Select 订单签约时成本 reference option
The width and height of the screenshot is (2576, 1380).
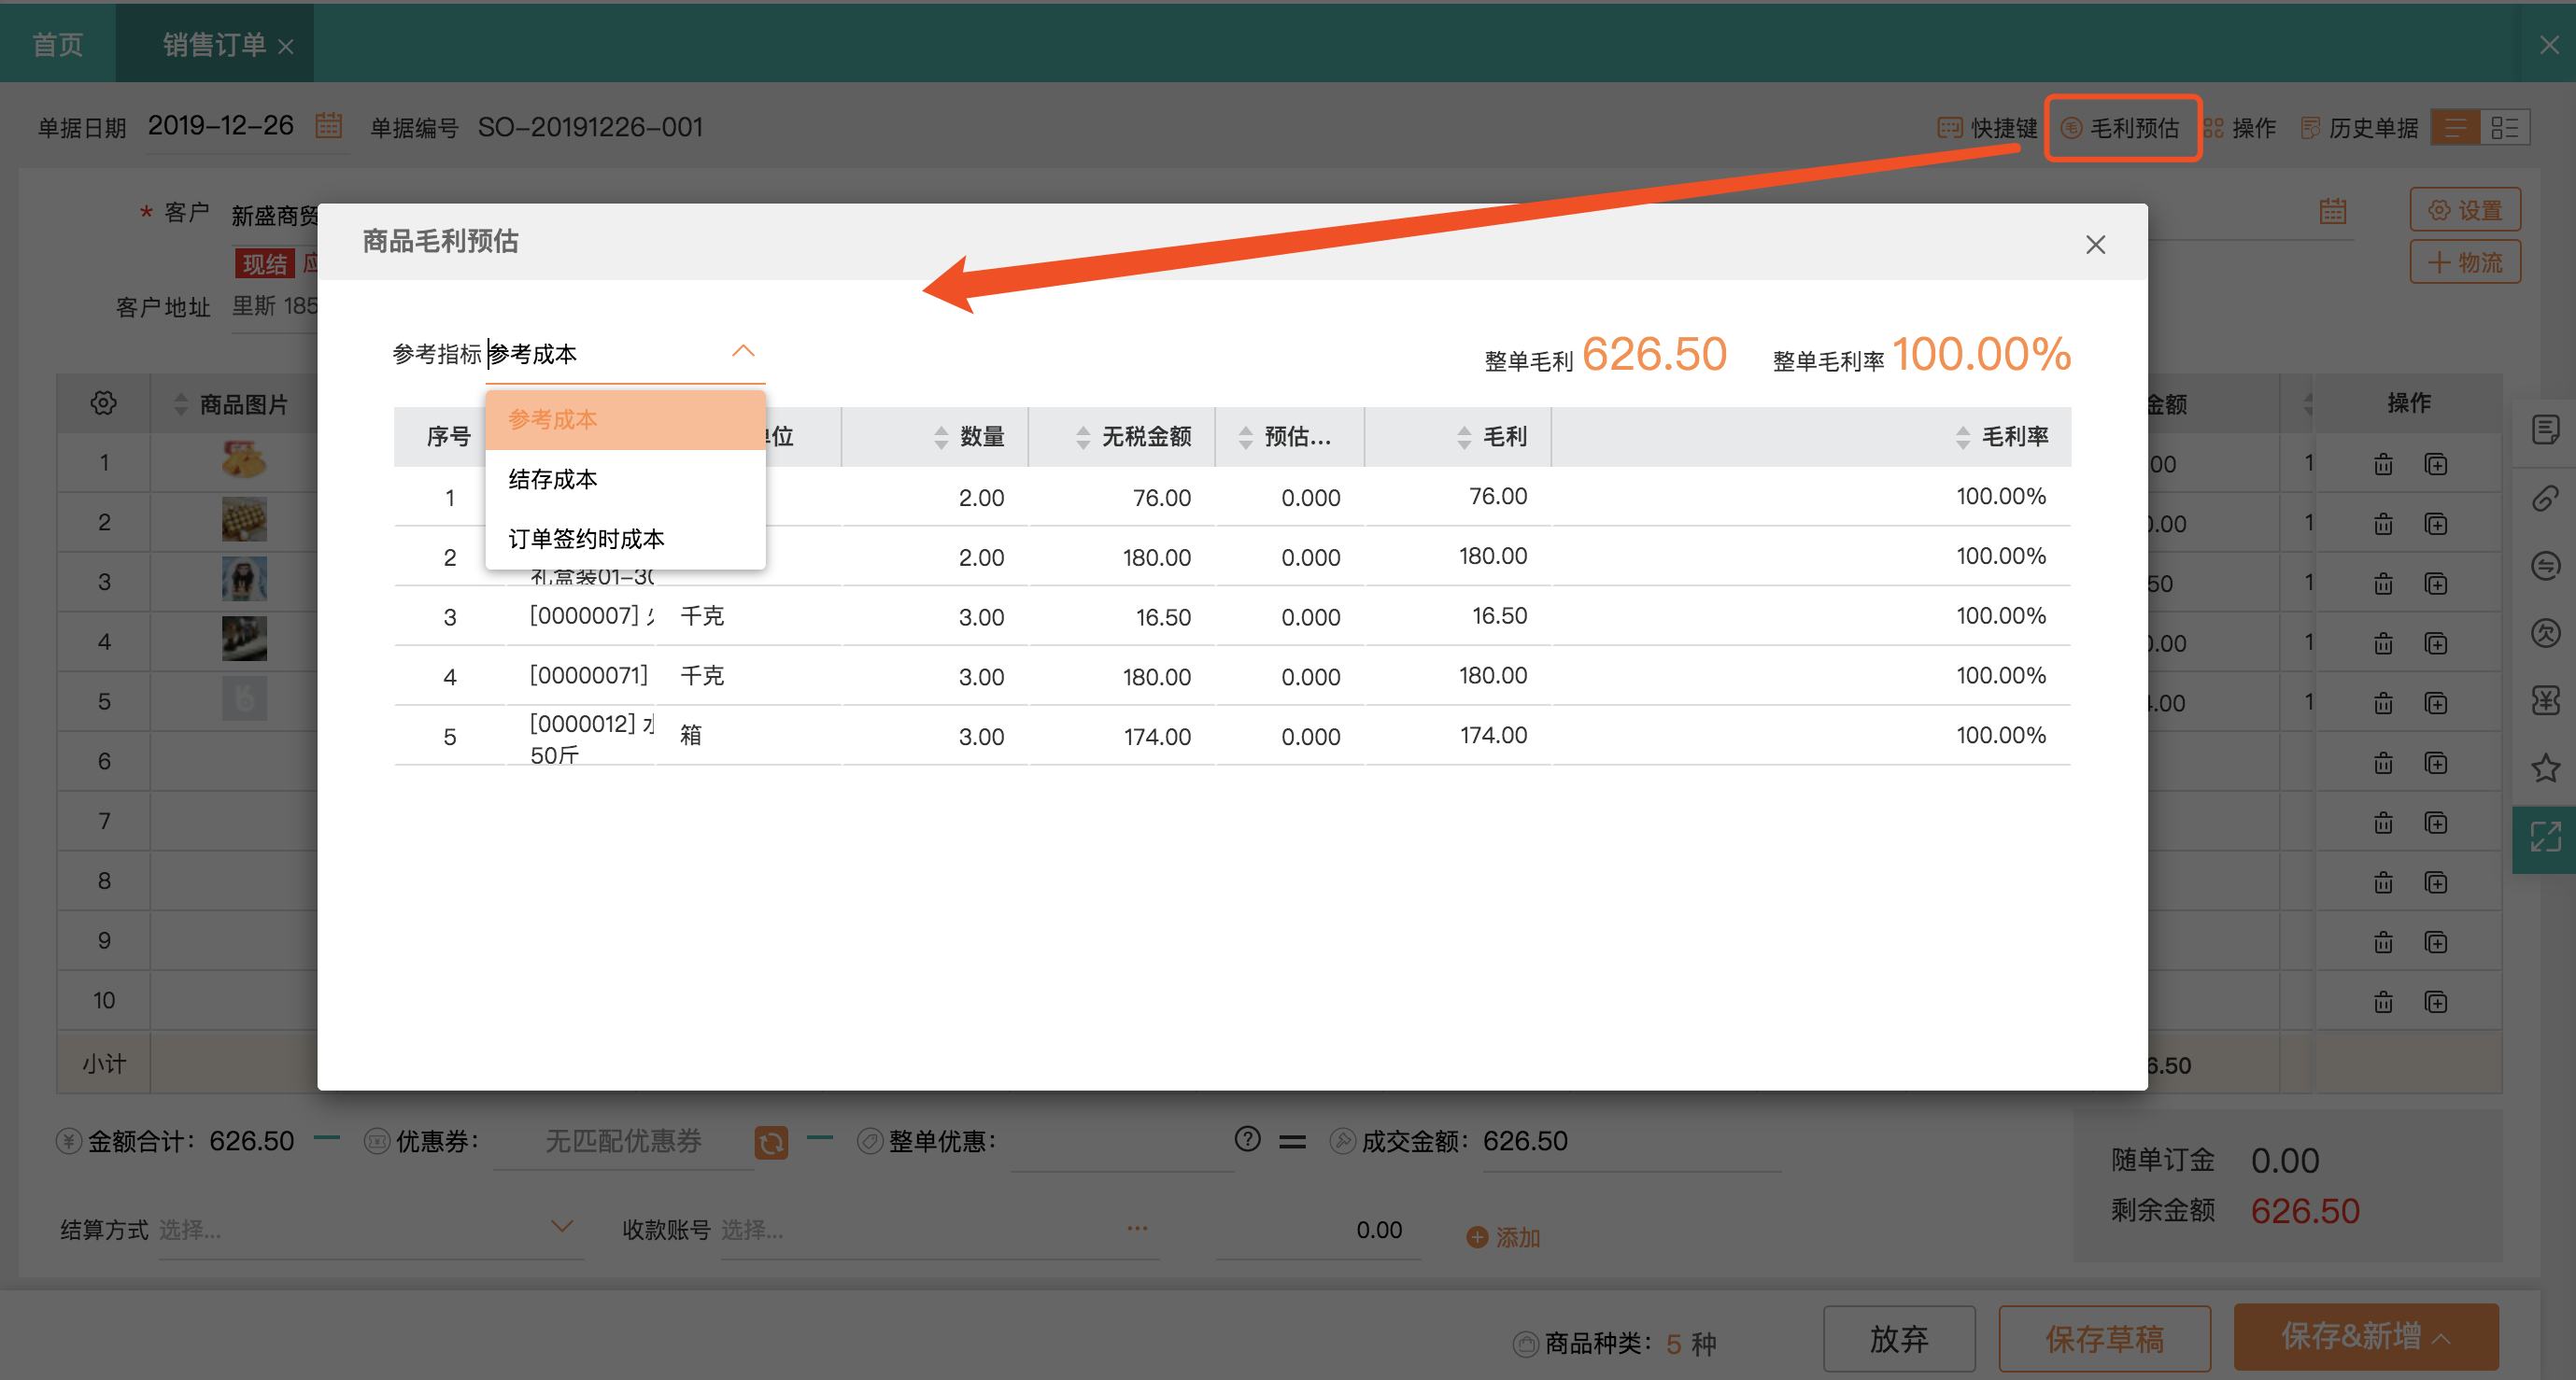(585, 537)
